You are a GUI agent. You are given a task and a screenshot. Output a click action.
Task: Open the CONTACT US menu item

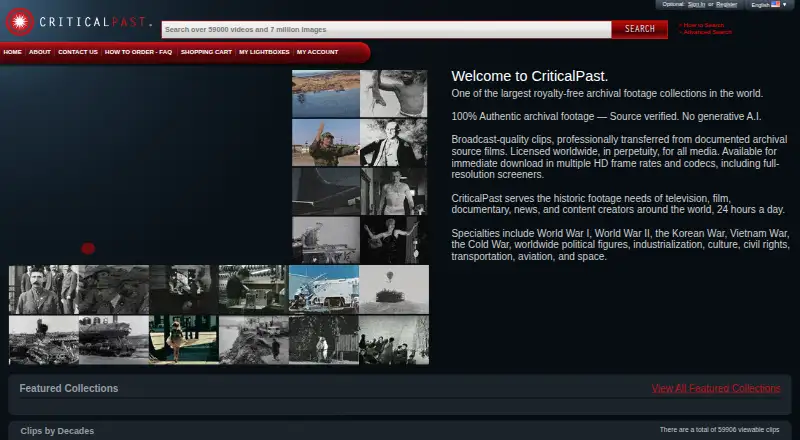pyautogui.click(x=78, y=52)
